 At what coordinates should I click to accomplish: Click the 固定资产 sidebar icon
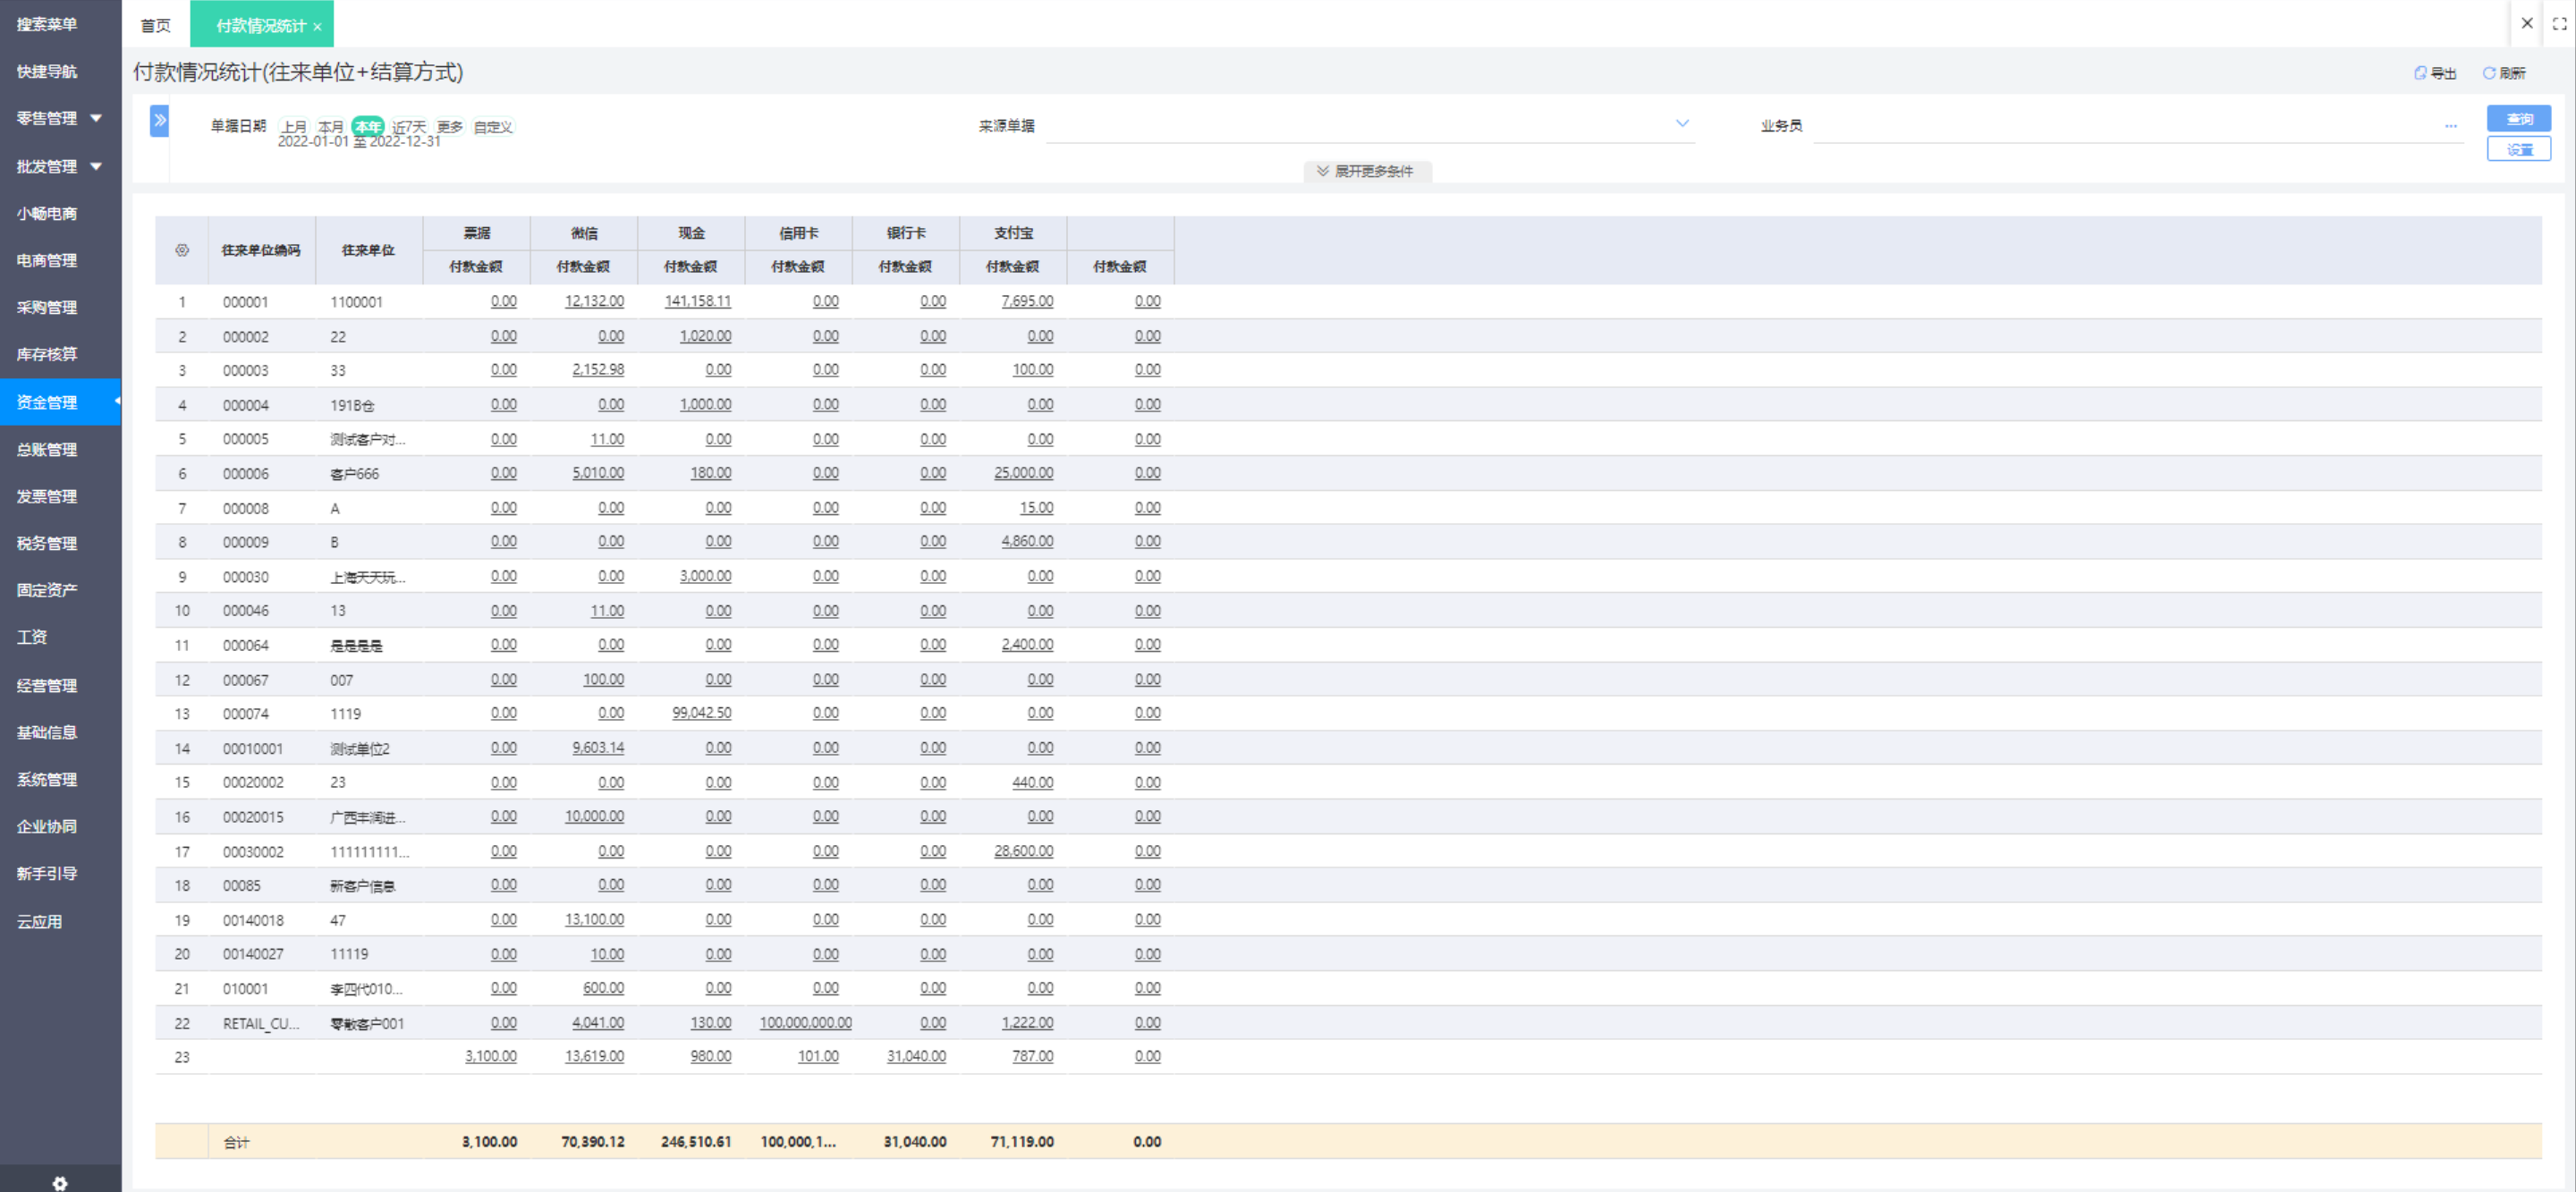pyautogui.click(x=45, y=589)
